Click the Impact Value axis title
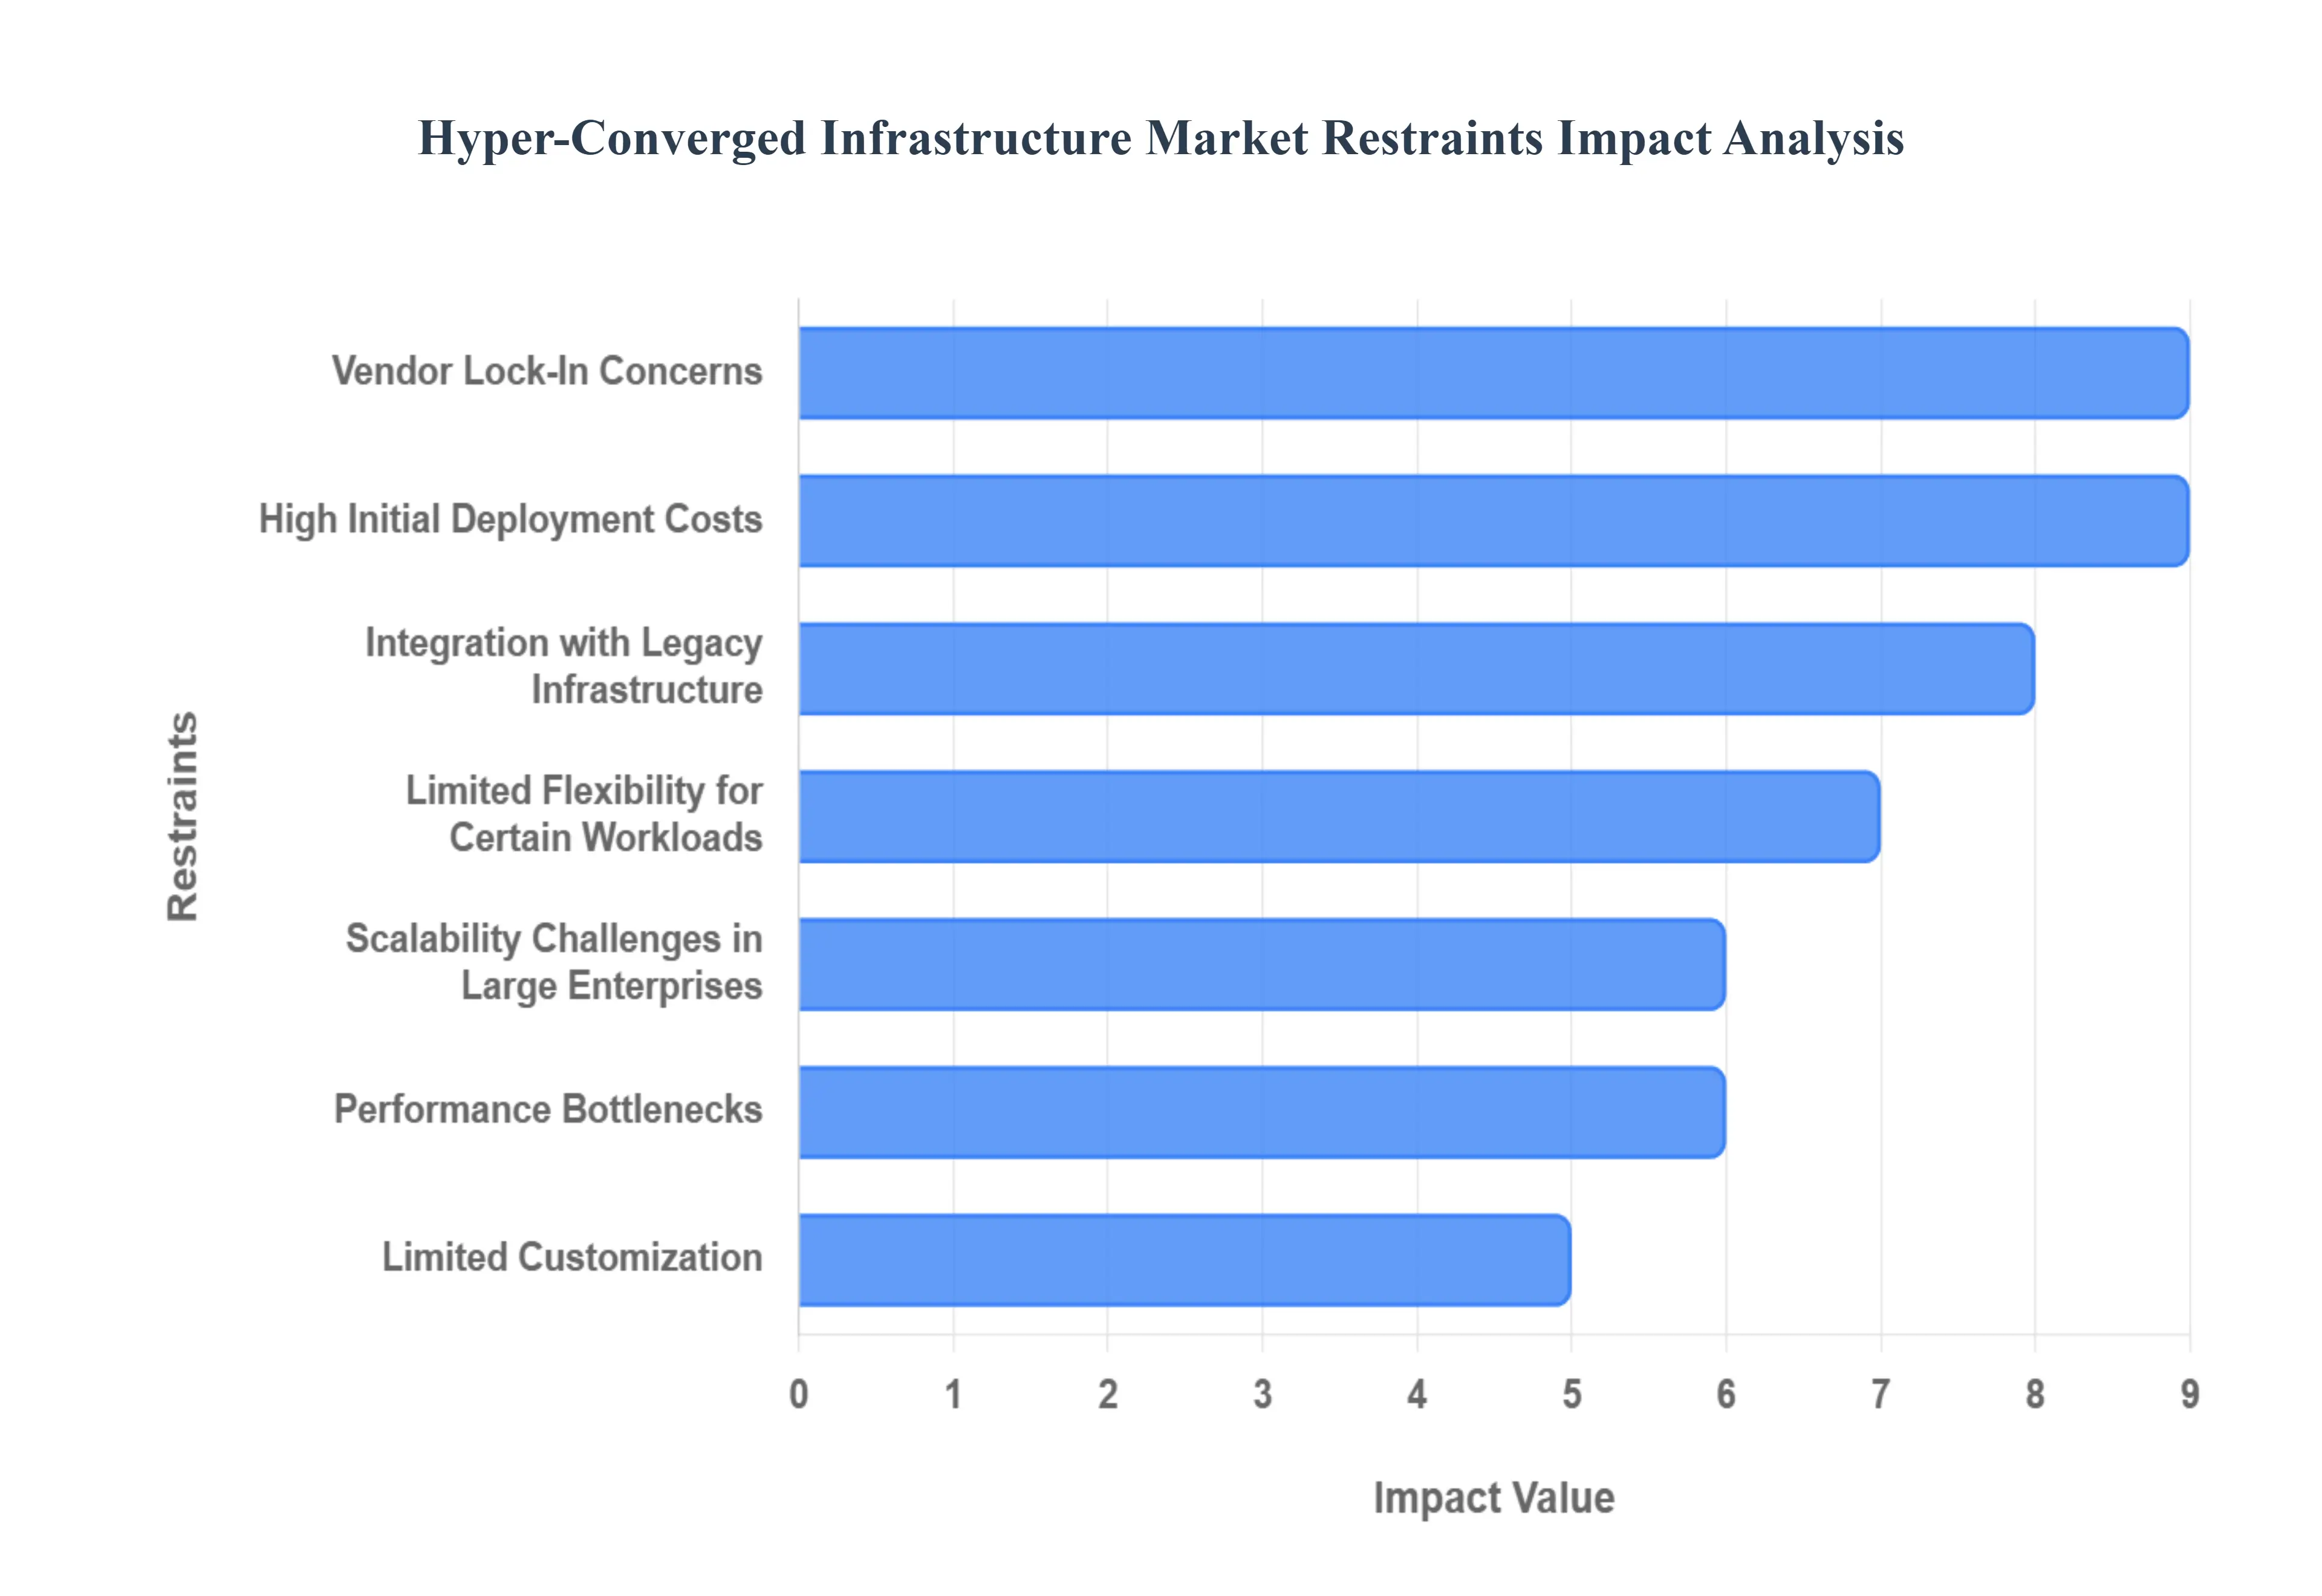The height and width of the screenshot is (1596, 2322). click(1493, 1498)
